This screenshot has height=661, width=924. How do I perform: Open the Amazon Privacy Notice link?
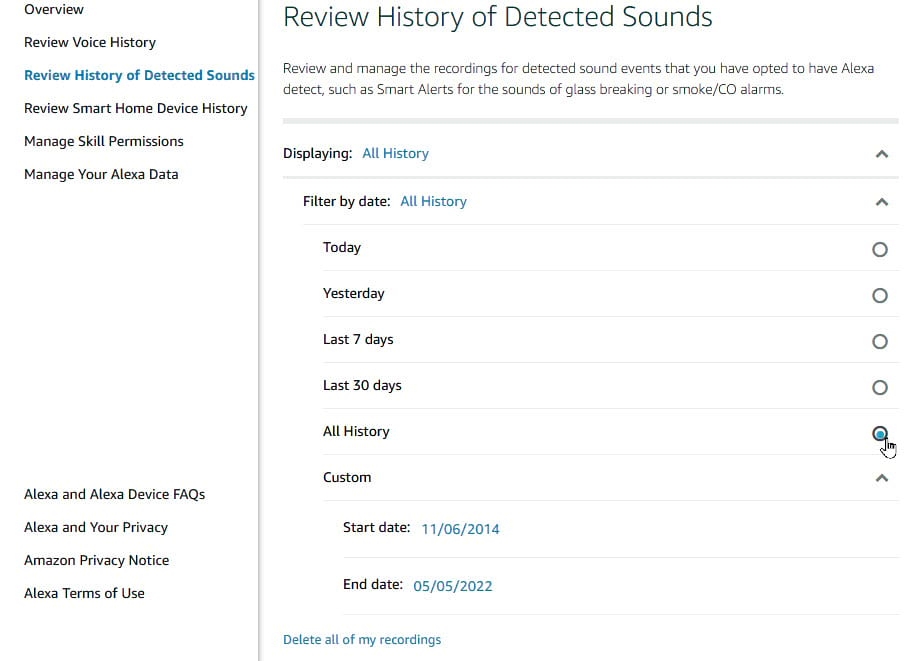point(96,560)
